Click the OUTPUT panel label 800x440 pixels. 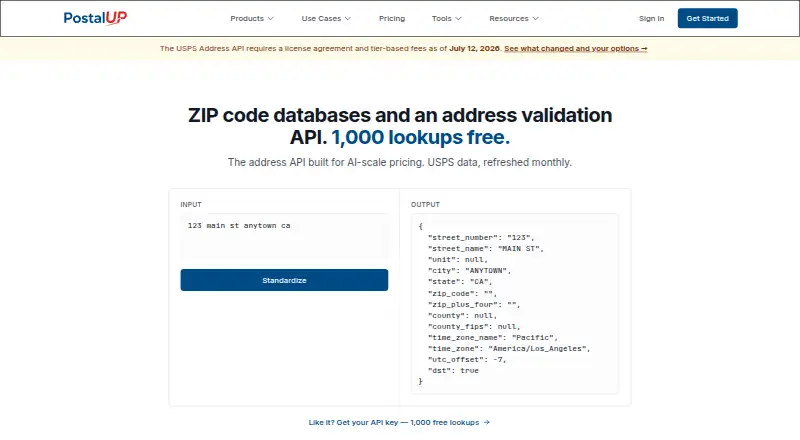[x=425, y=204]
